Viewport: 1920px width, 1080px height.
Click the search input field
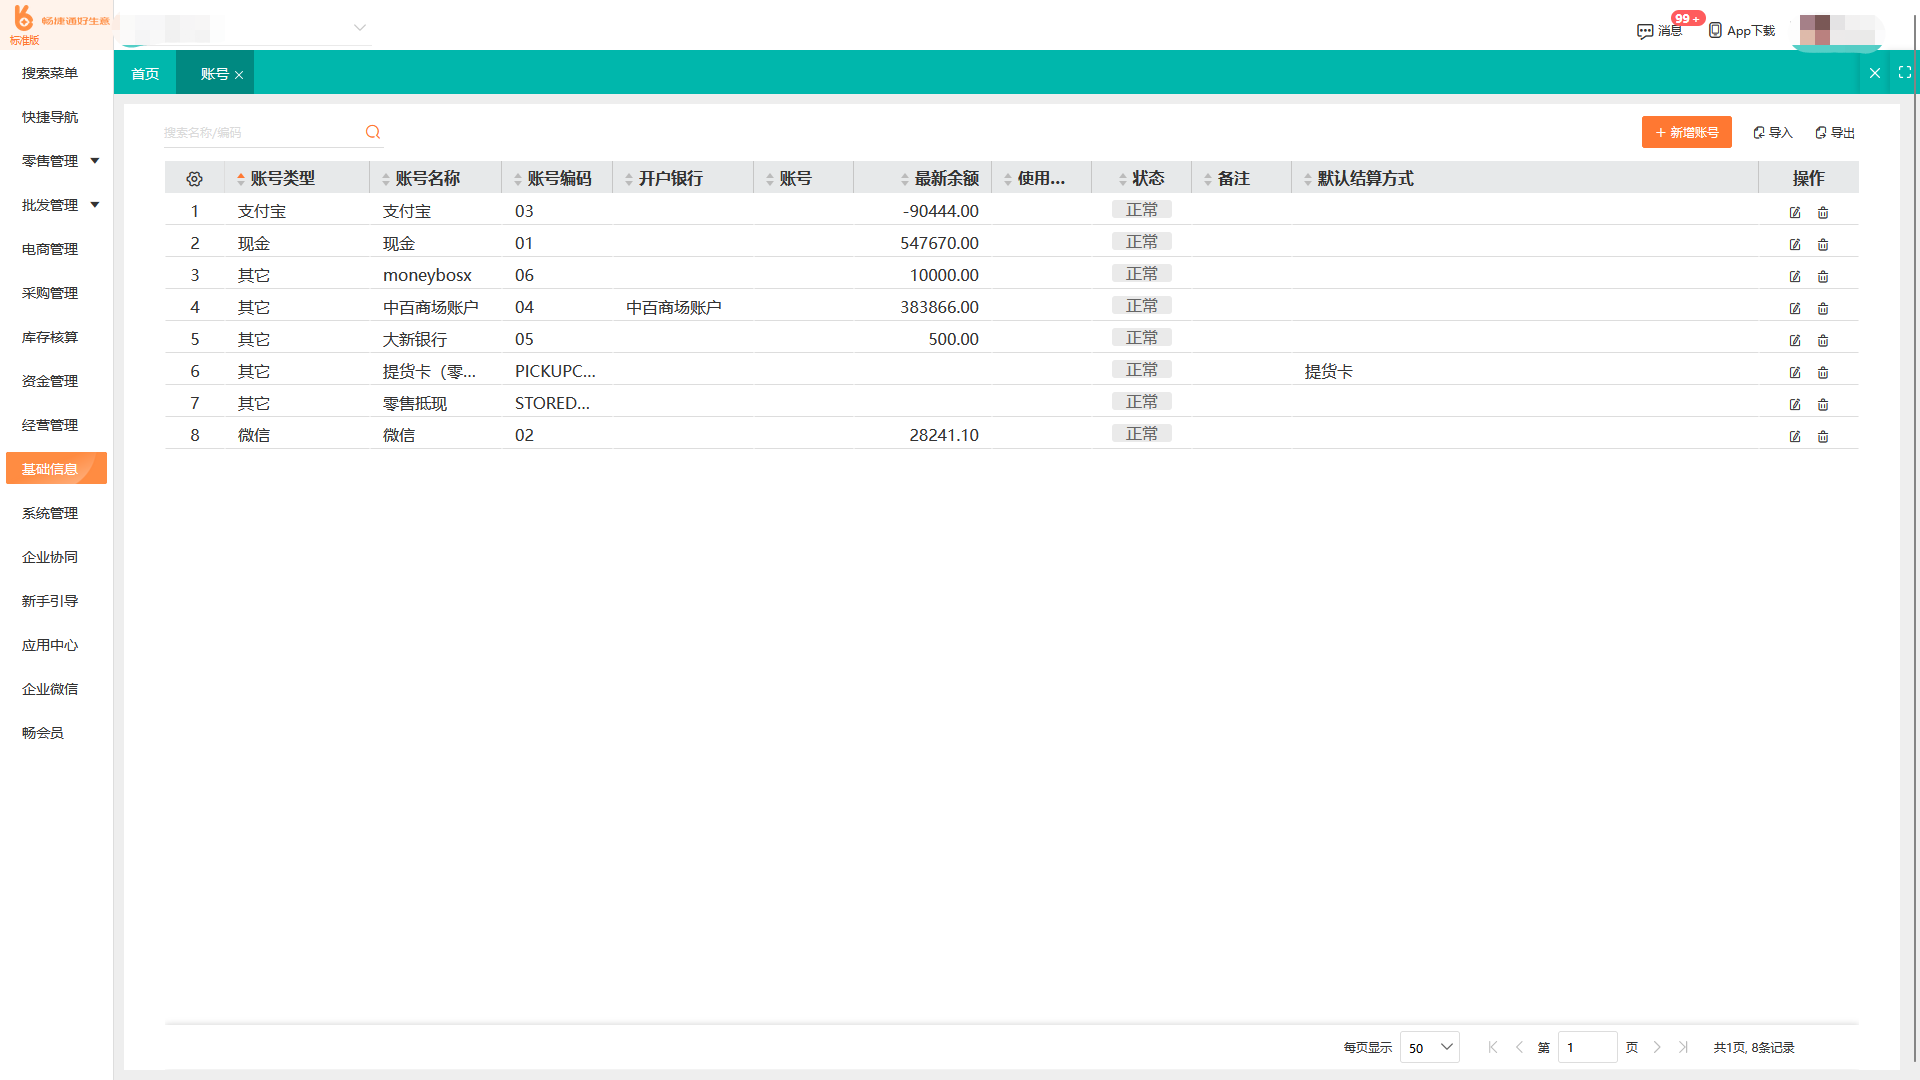tap(260, 132)
